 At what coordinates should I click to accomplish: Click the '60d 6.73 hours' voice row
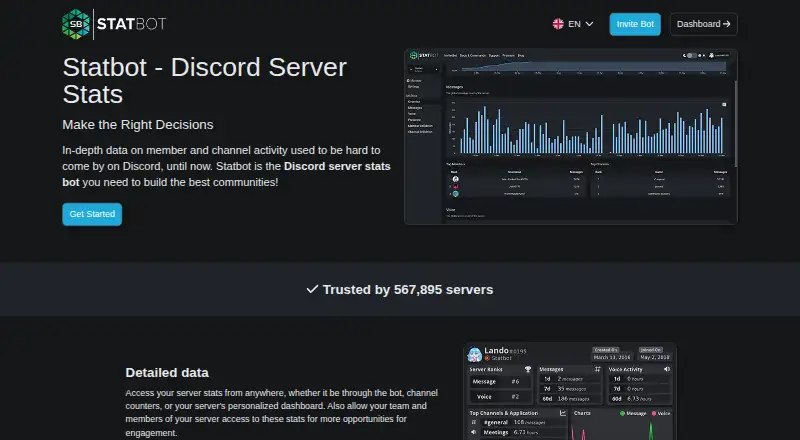tap(639, 399)
